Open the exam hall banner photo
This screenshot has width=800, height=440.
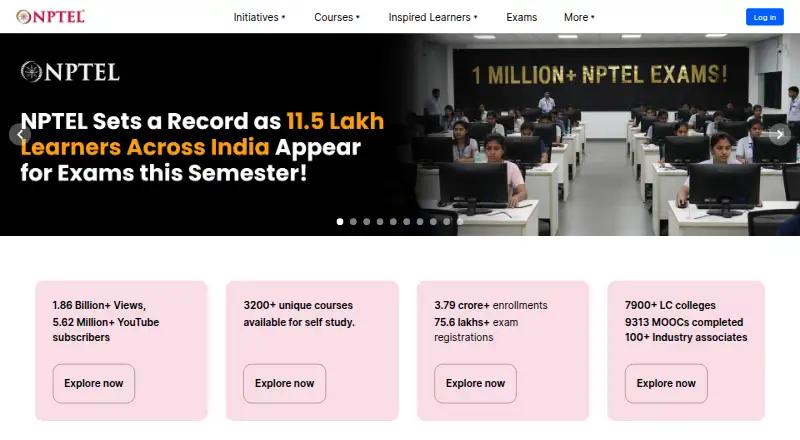coord(607,135)
